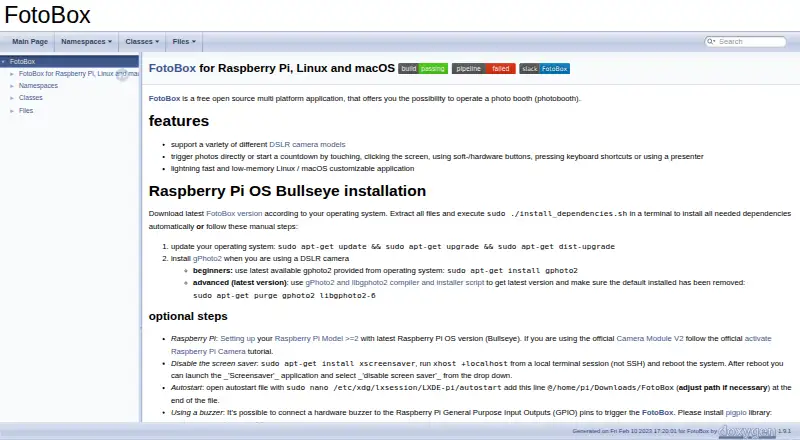Open the Camera Module V2 link
Image resolution: width=800 pixels, height=440 pixels.
coord(649,338)
